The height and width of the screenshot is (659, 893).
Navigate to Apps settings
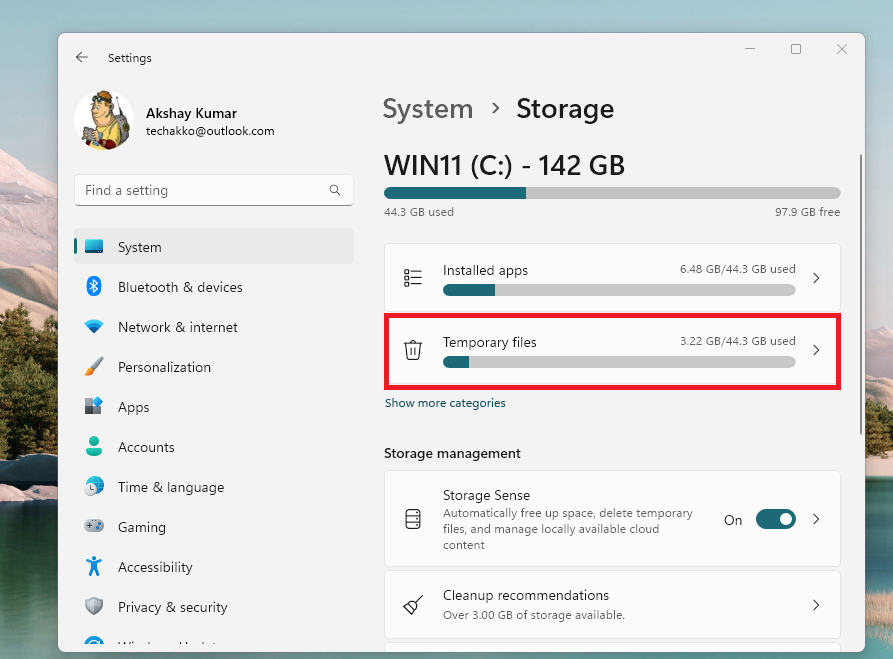[133, 407]
